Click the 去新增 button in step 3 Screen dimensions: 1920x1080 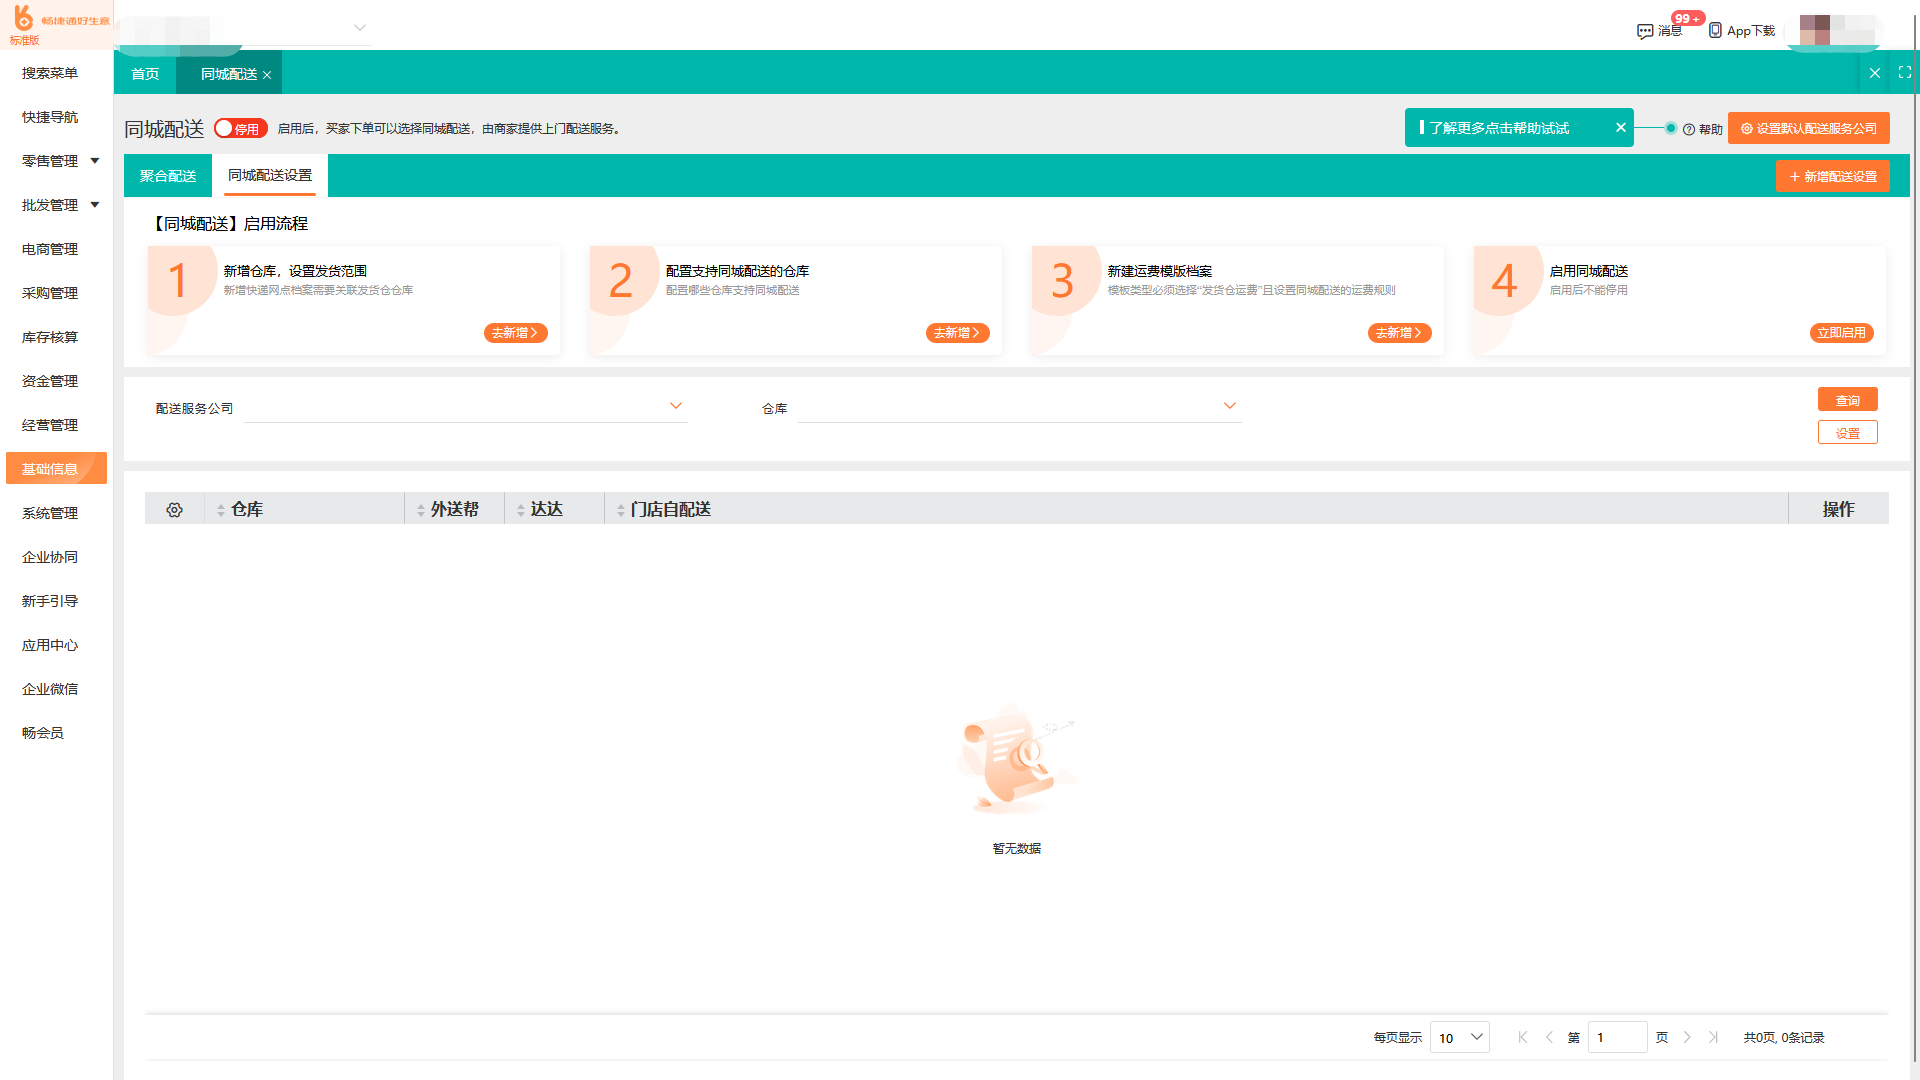click(x=1396, y=332)
